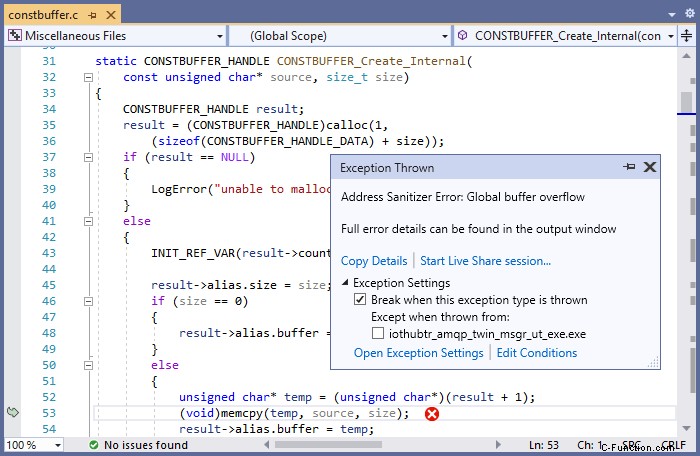This screenshot has height=456, width=700.
Task: Pin the Exception Thrown popup
Action: [x=629, y=168]
